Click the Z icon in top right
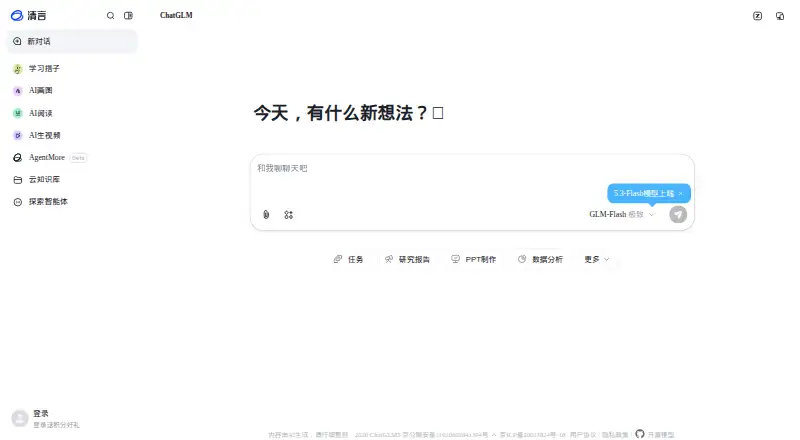Screen dimensions: 800x440 coord(757,16)
